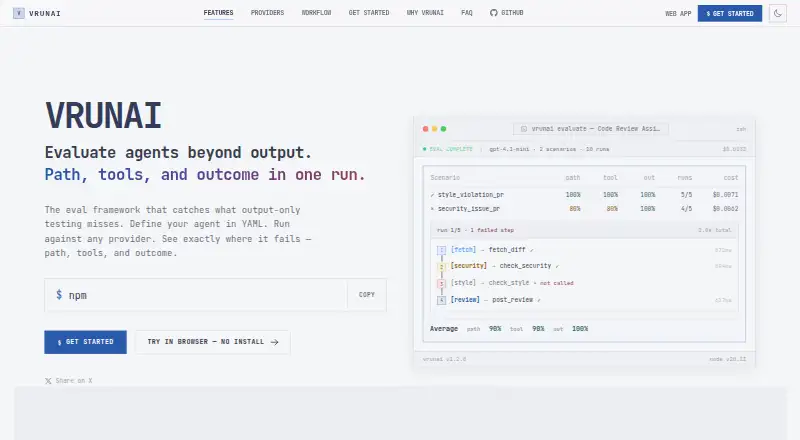Viewport: 800px width, 440px height.
Task: Click the VRUNAI hero heading
Action: coord(104,115)
